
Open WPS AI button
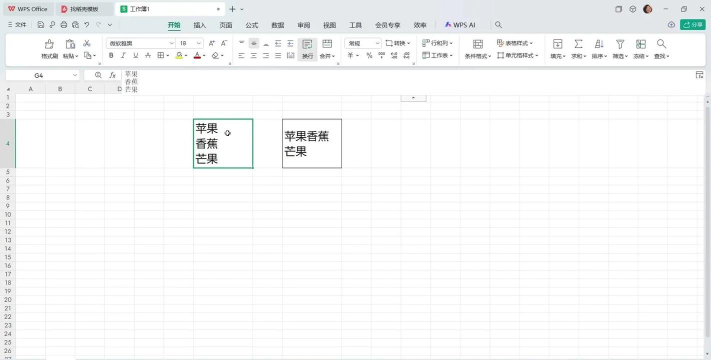[x=460, y=25]
